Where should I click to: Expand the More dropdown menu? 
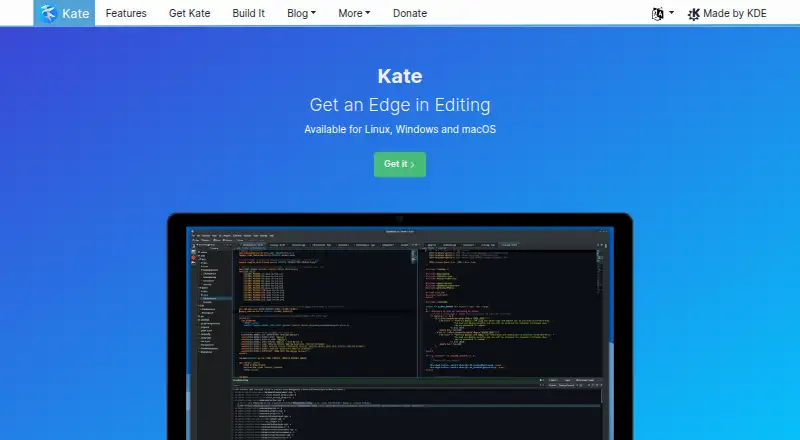354,13
